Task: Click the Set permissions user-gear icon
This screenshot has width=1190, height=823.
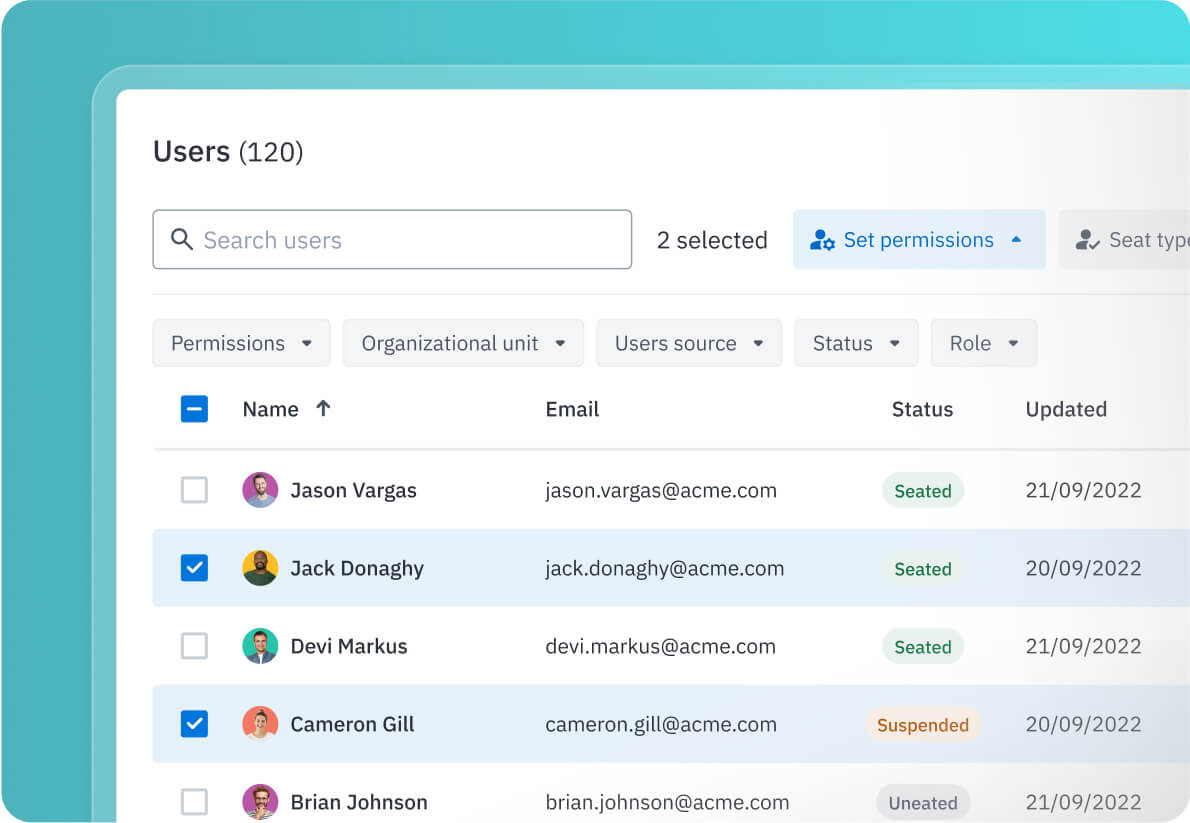Action: [x=822, y=240]
